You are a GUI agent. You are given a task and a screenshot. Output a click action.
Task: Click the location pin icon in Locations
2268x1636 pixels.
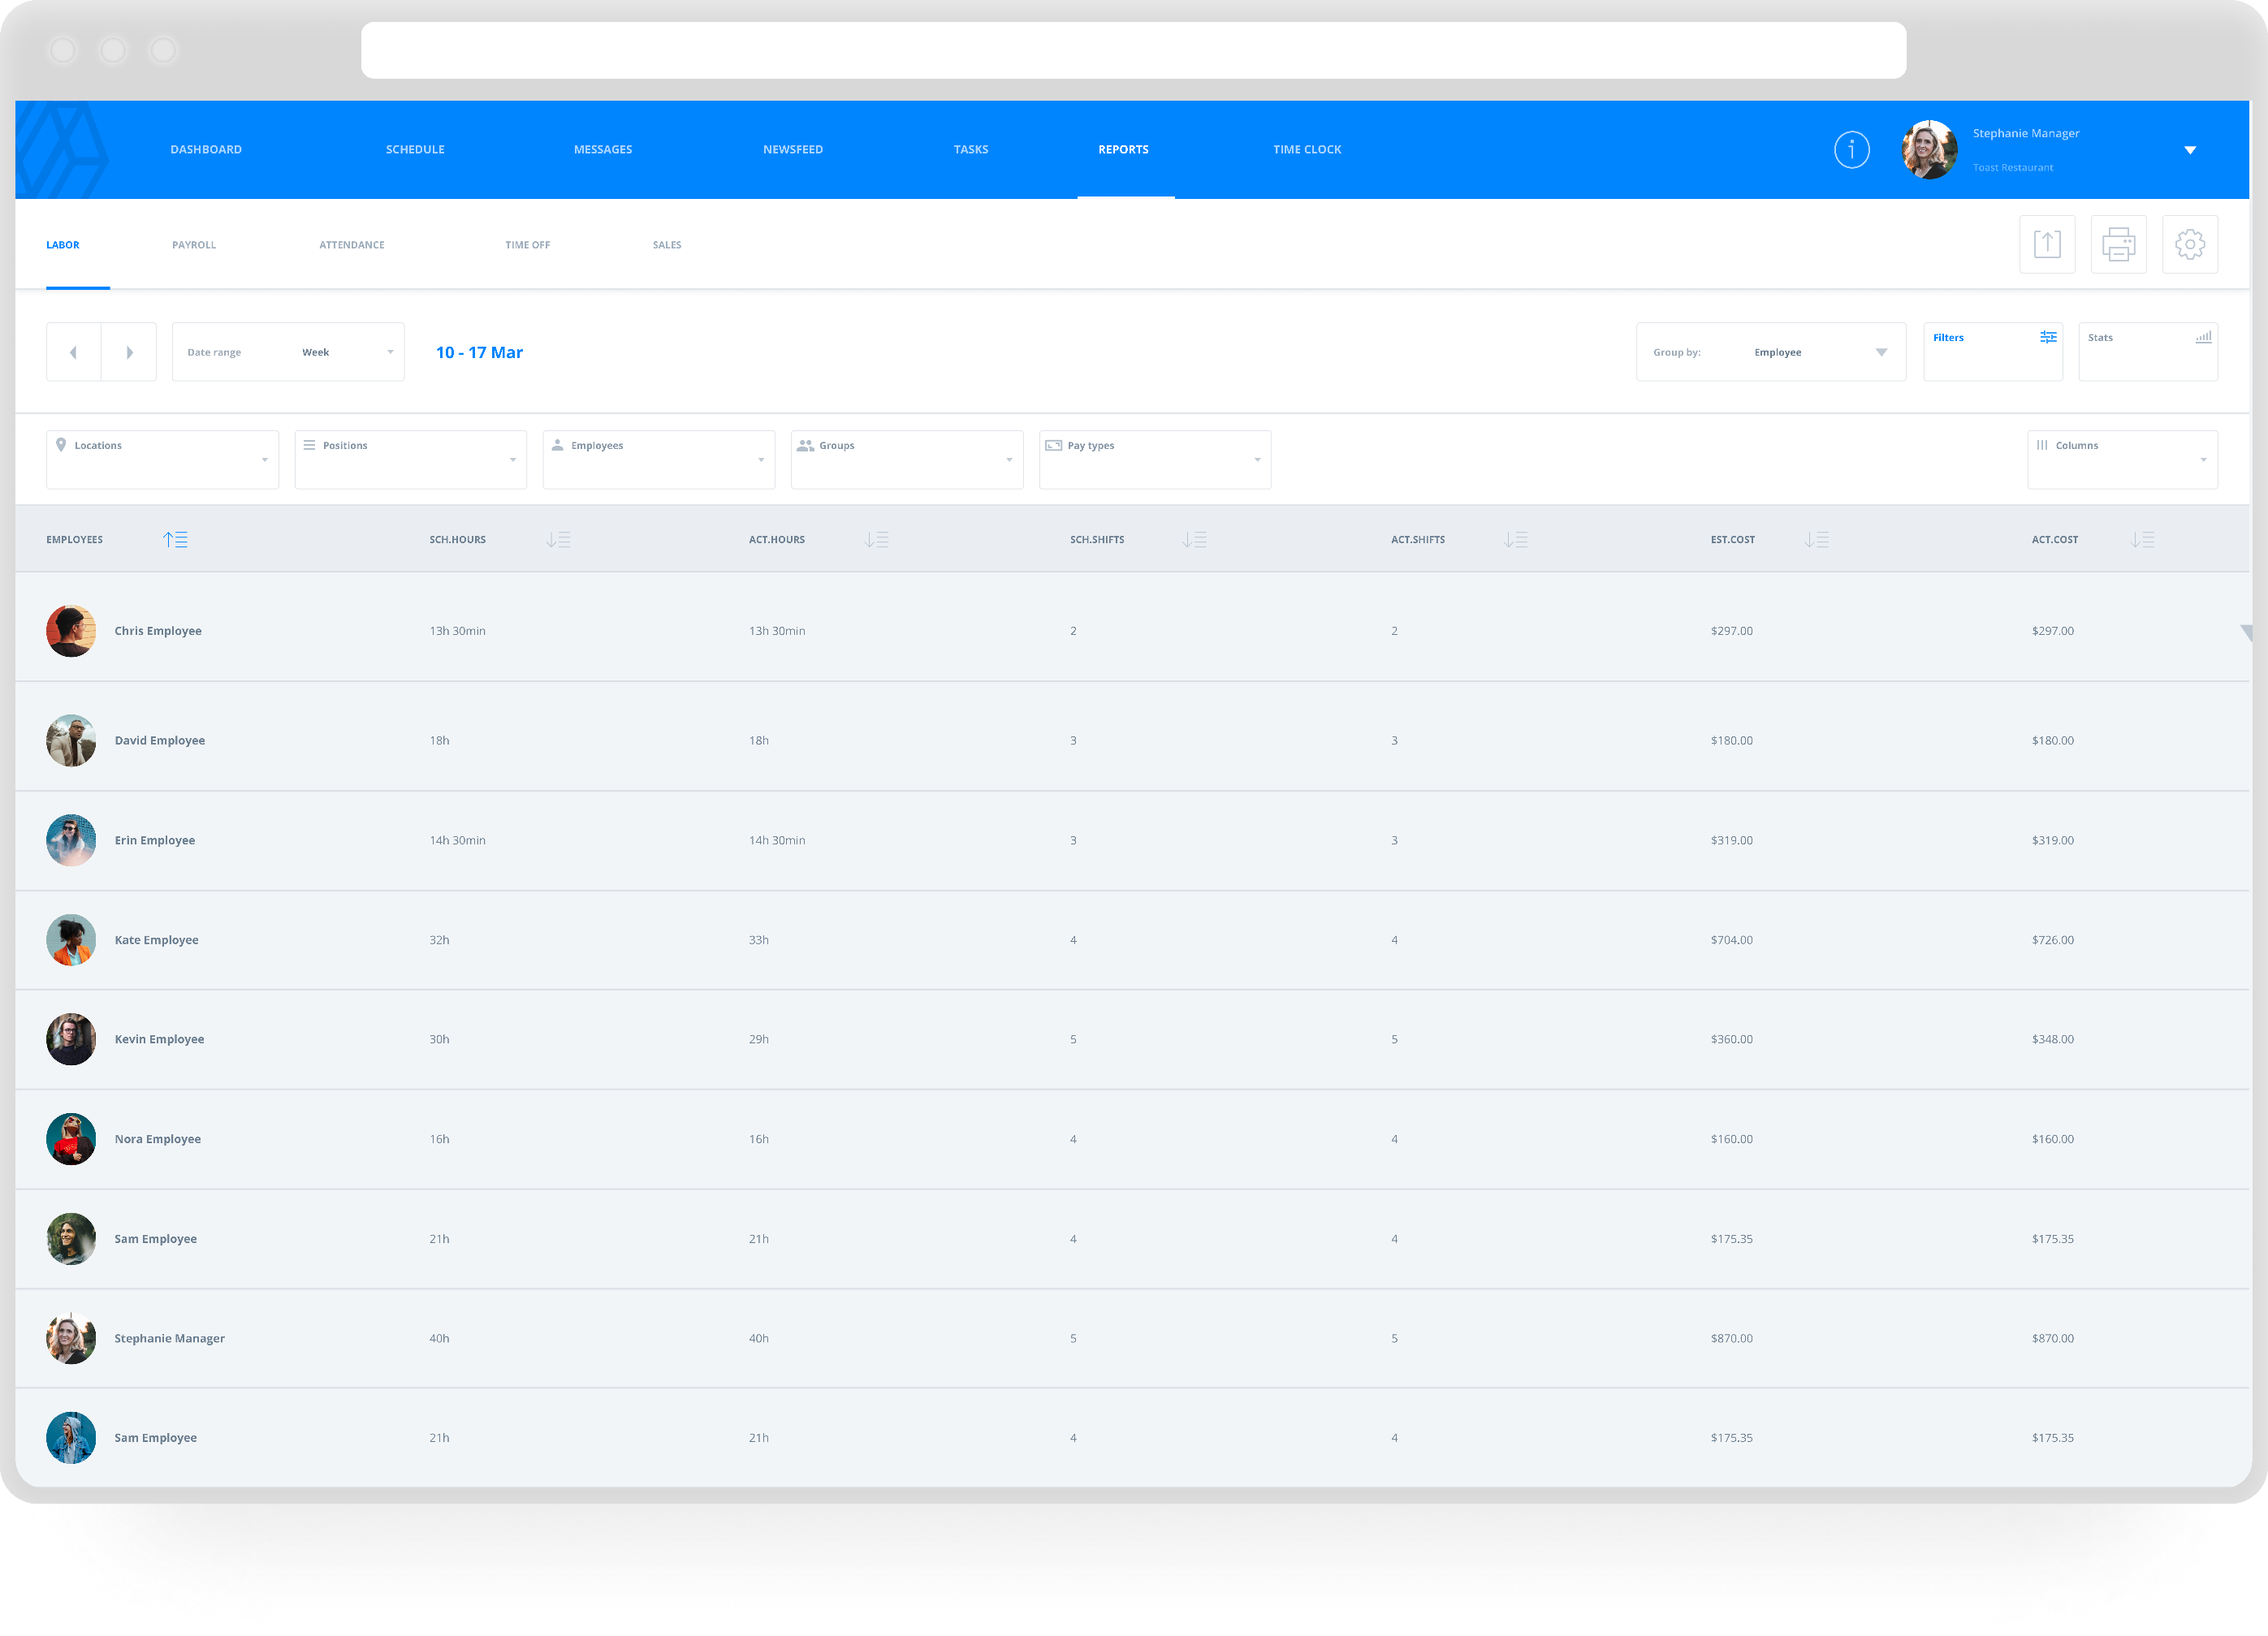(x=62, y=444)
